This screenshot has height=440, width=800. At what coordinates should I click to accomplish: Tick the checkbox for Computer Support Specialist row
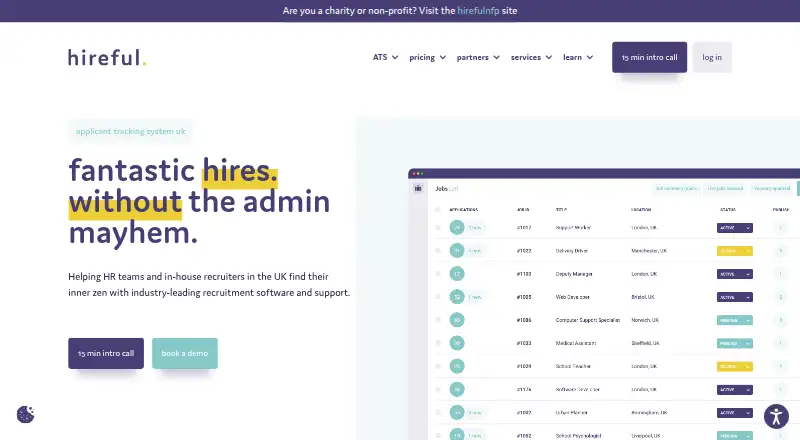tap(438, 320)
